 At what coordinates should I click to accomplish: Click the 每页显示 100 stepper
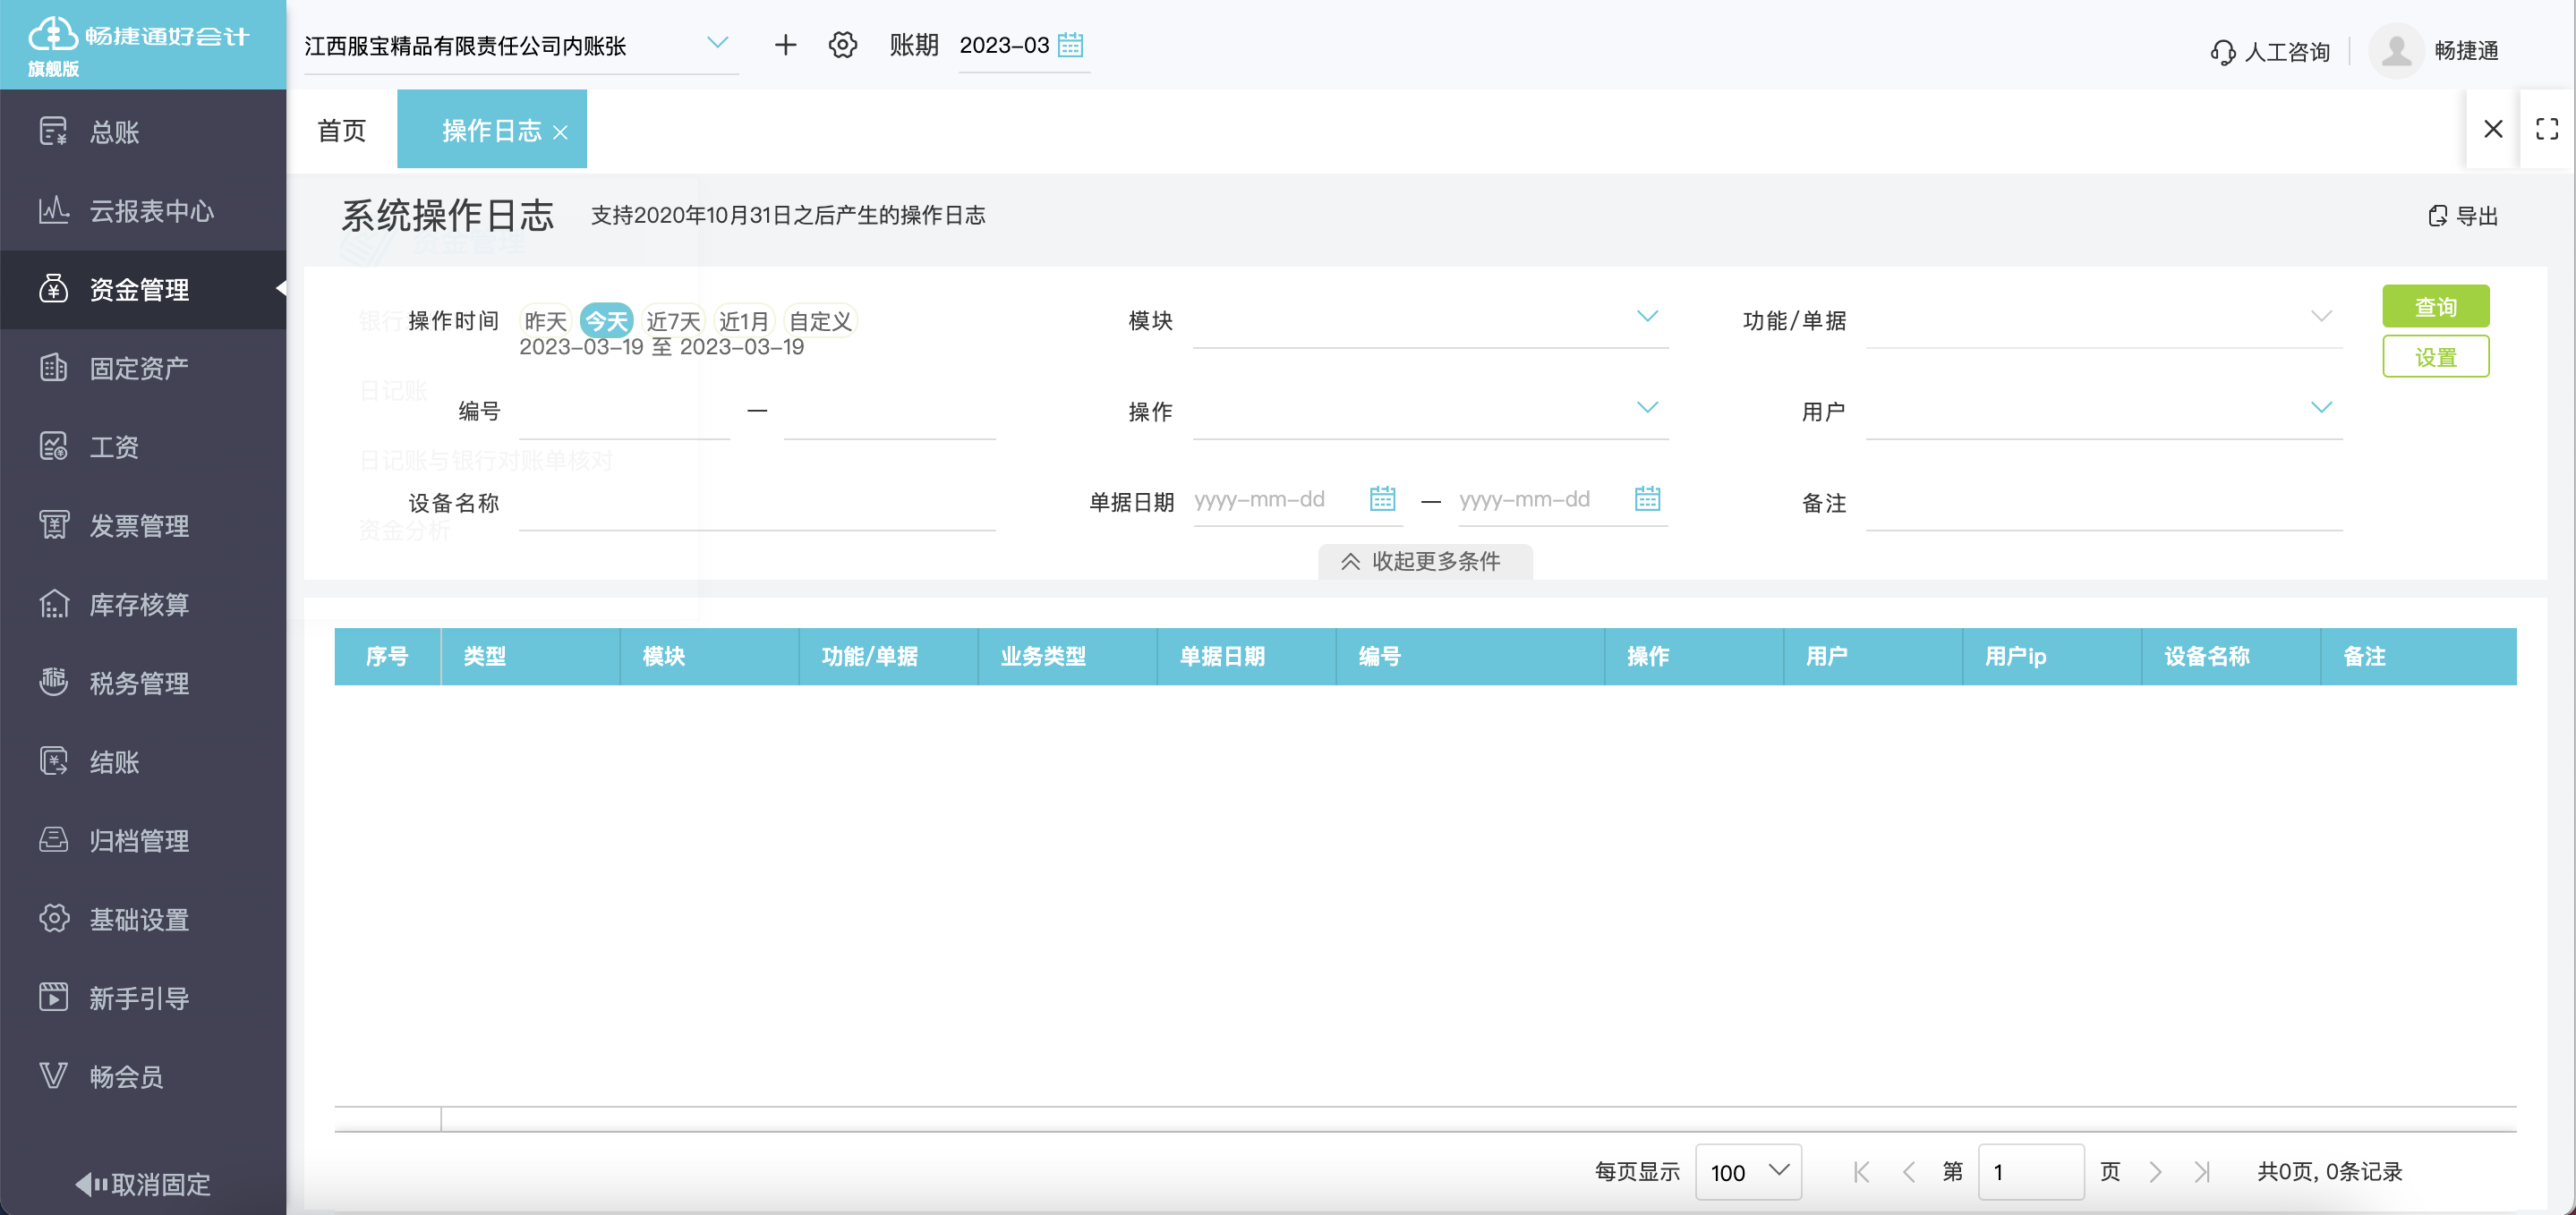pos(1746,1170)
